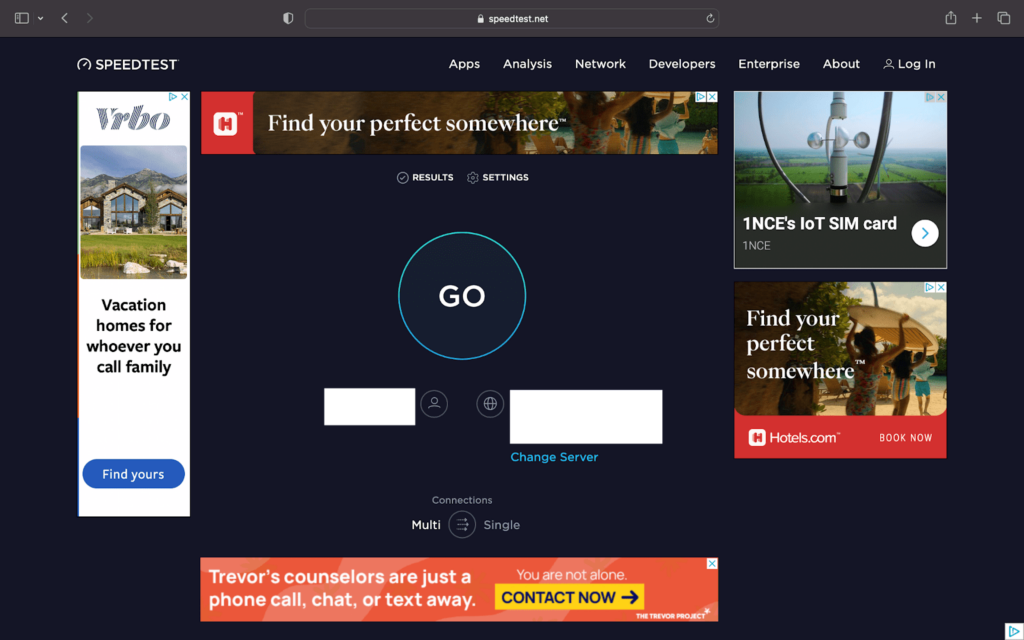The image size is (1024, 640).
Task: Click the Log In link
Action: [909, 64]
